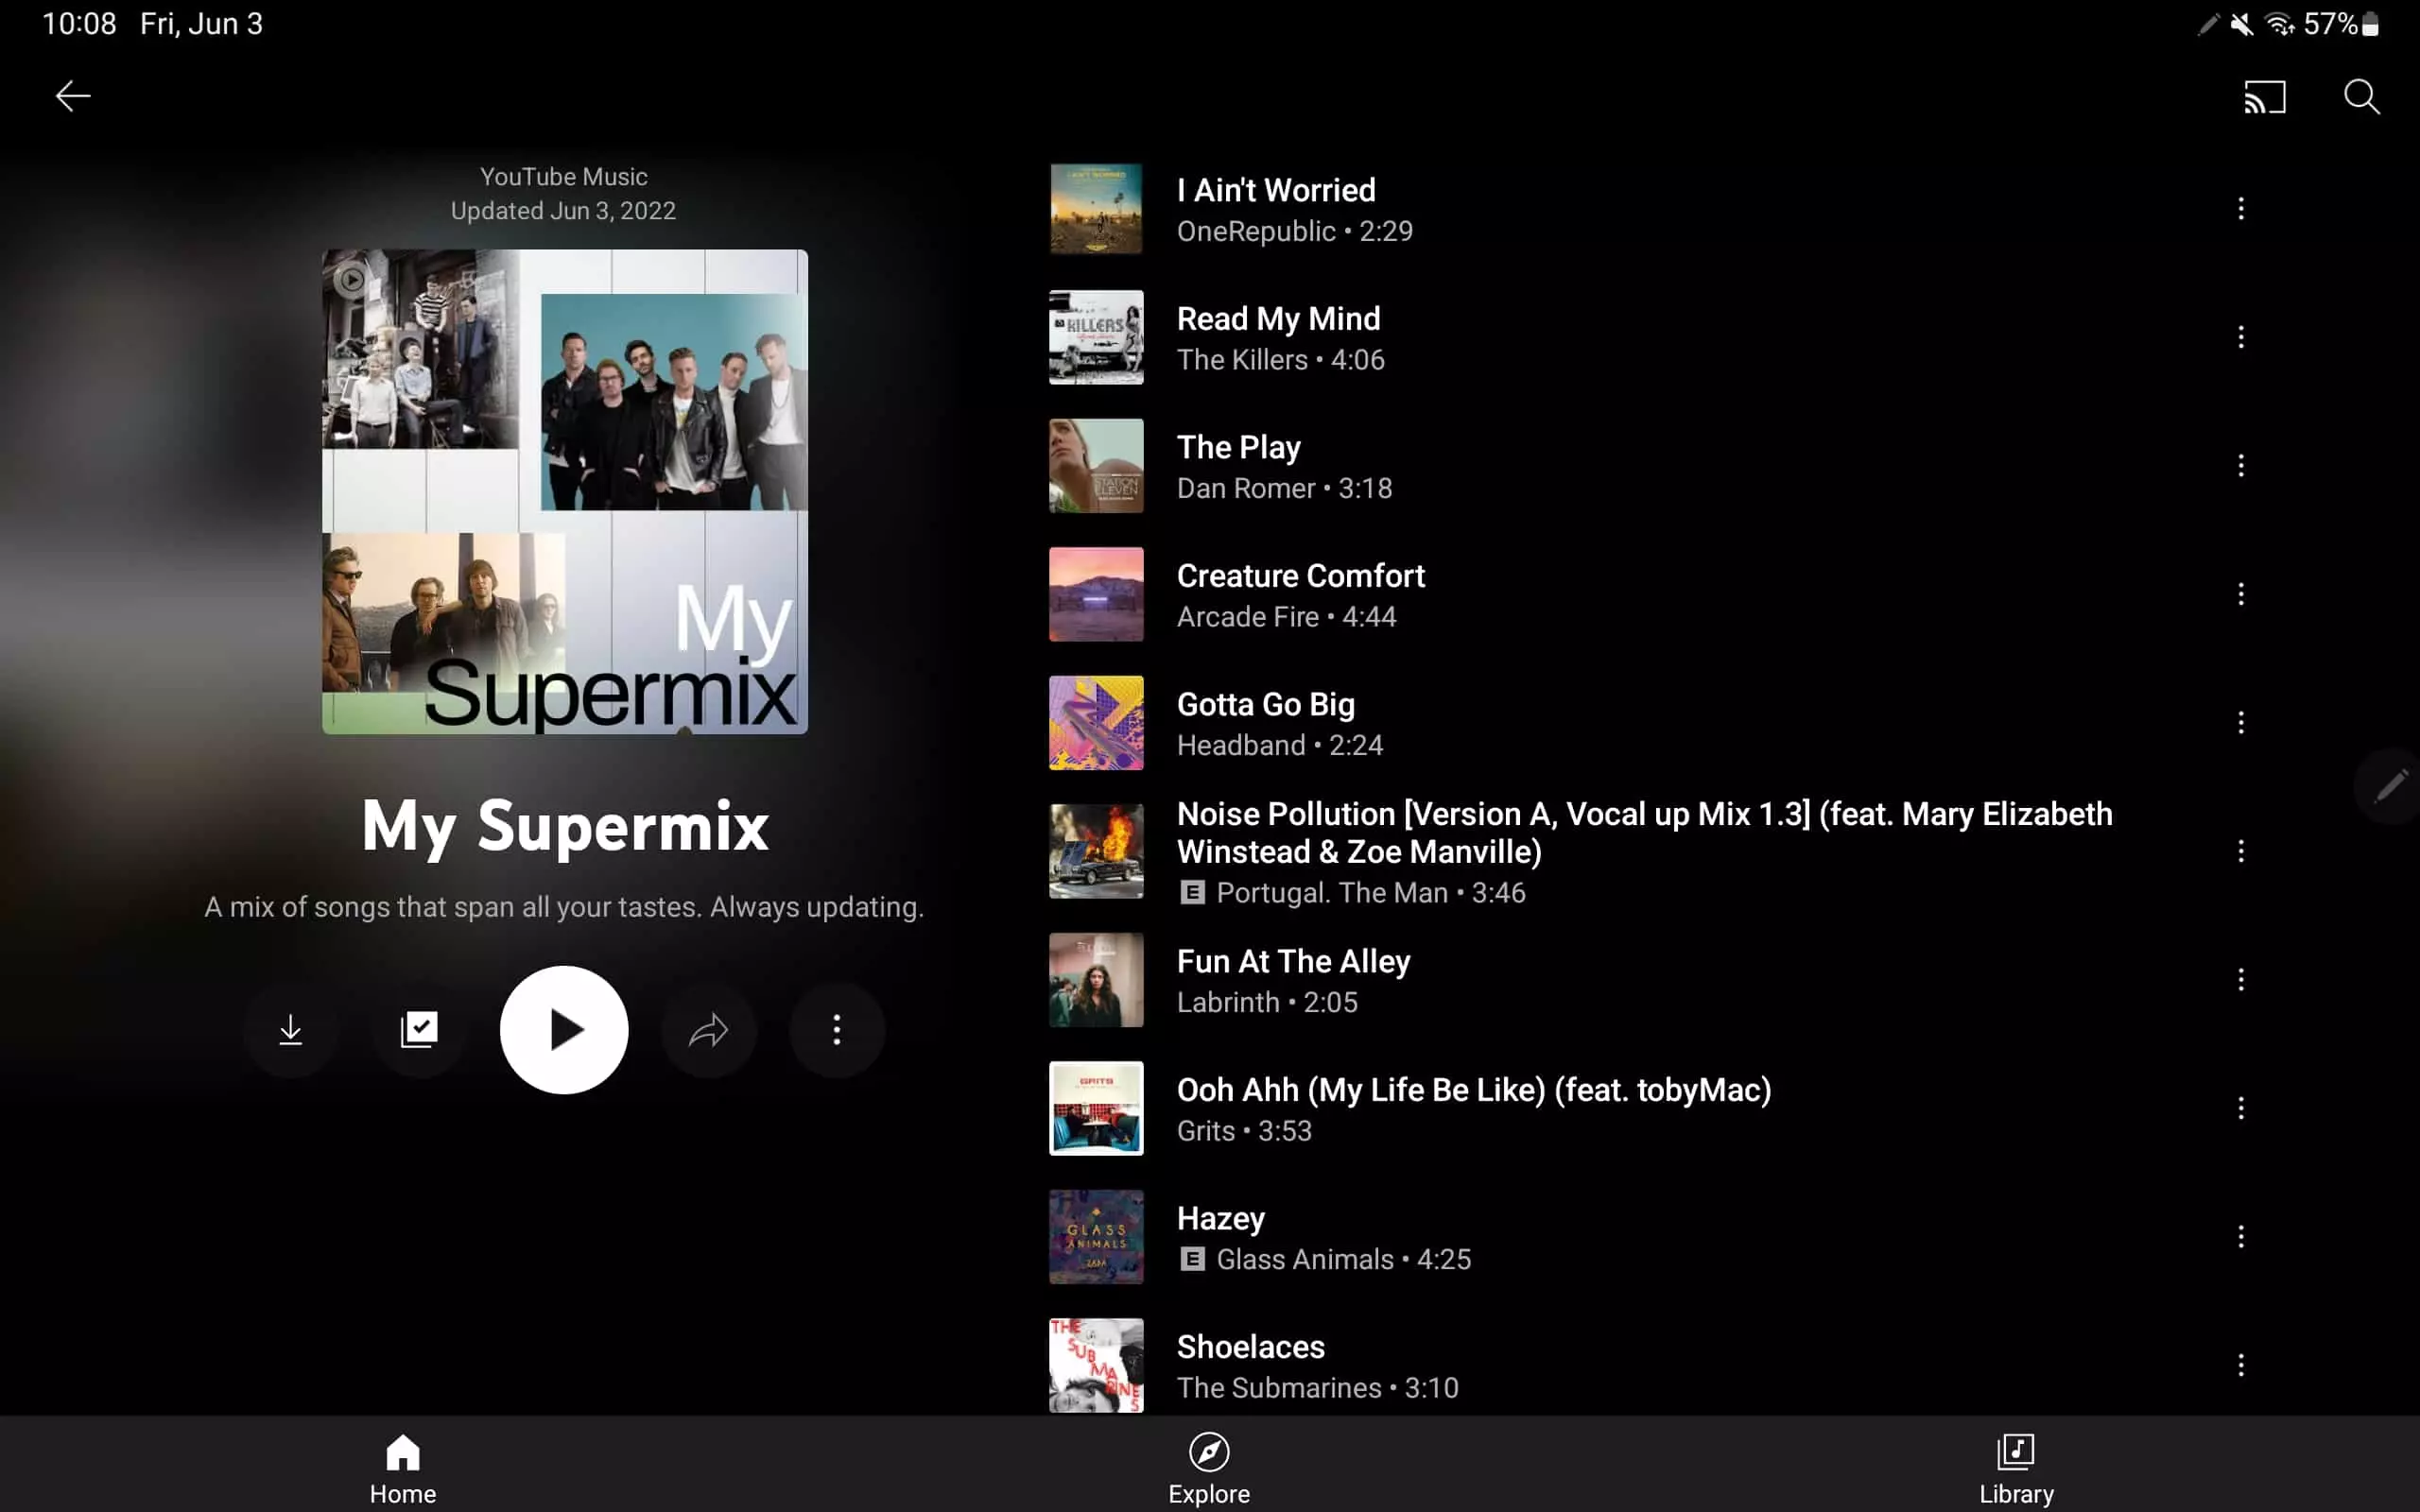Open the more options three-dot menu for playlist

tap(835, 1029)
